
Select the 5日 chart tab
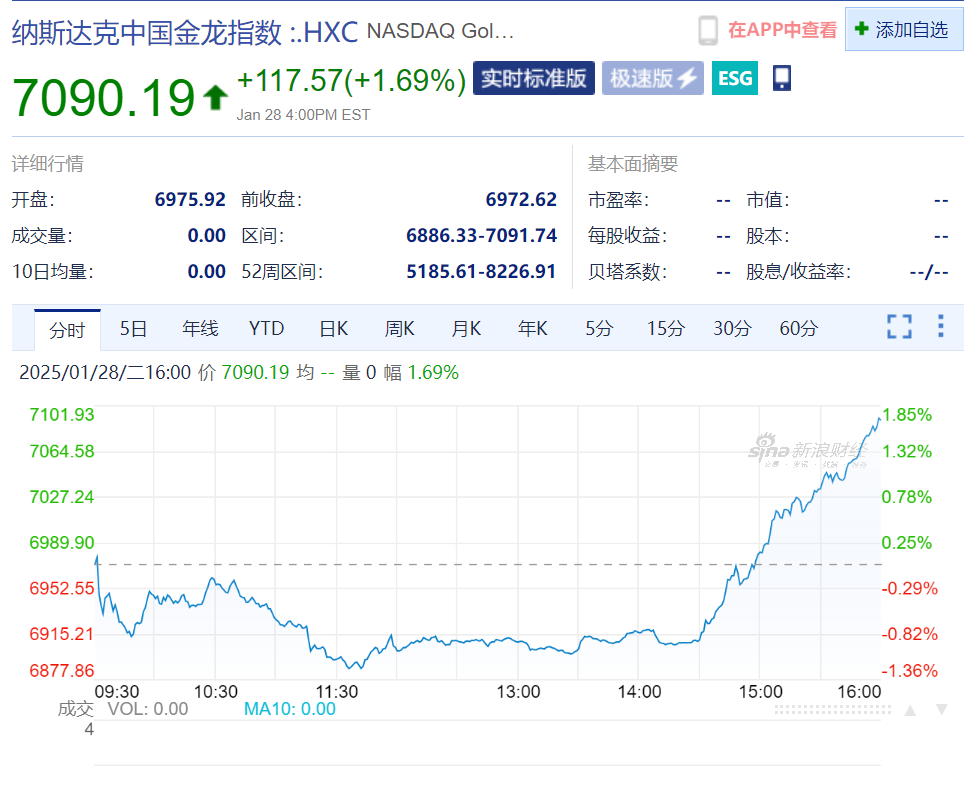click(133, 328)
